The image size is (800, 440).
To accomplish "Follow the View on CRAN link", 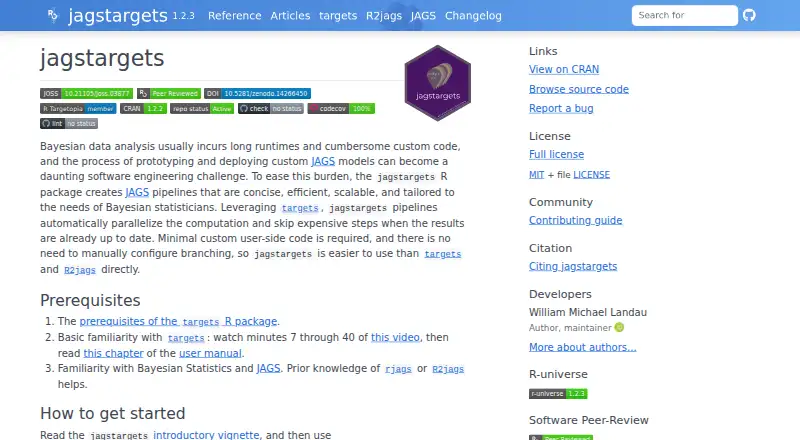I will [564, 69].
